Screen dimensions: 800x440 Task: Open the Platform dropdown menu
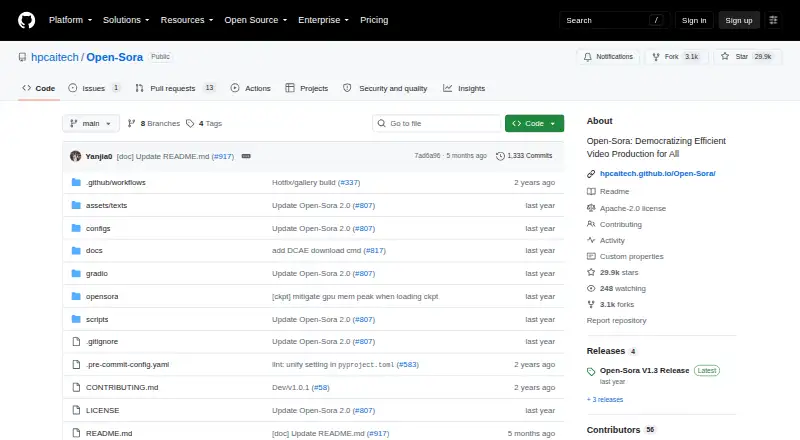(x=70, y=20)
